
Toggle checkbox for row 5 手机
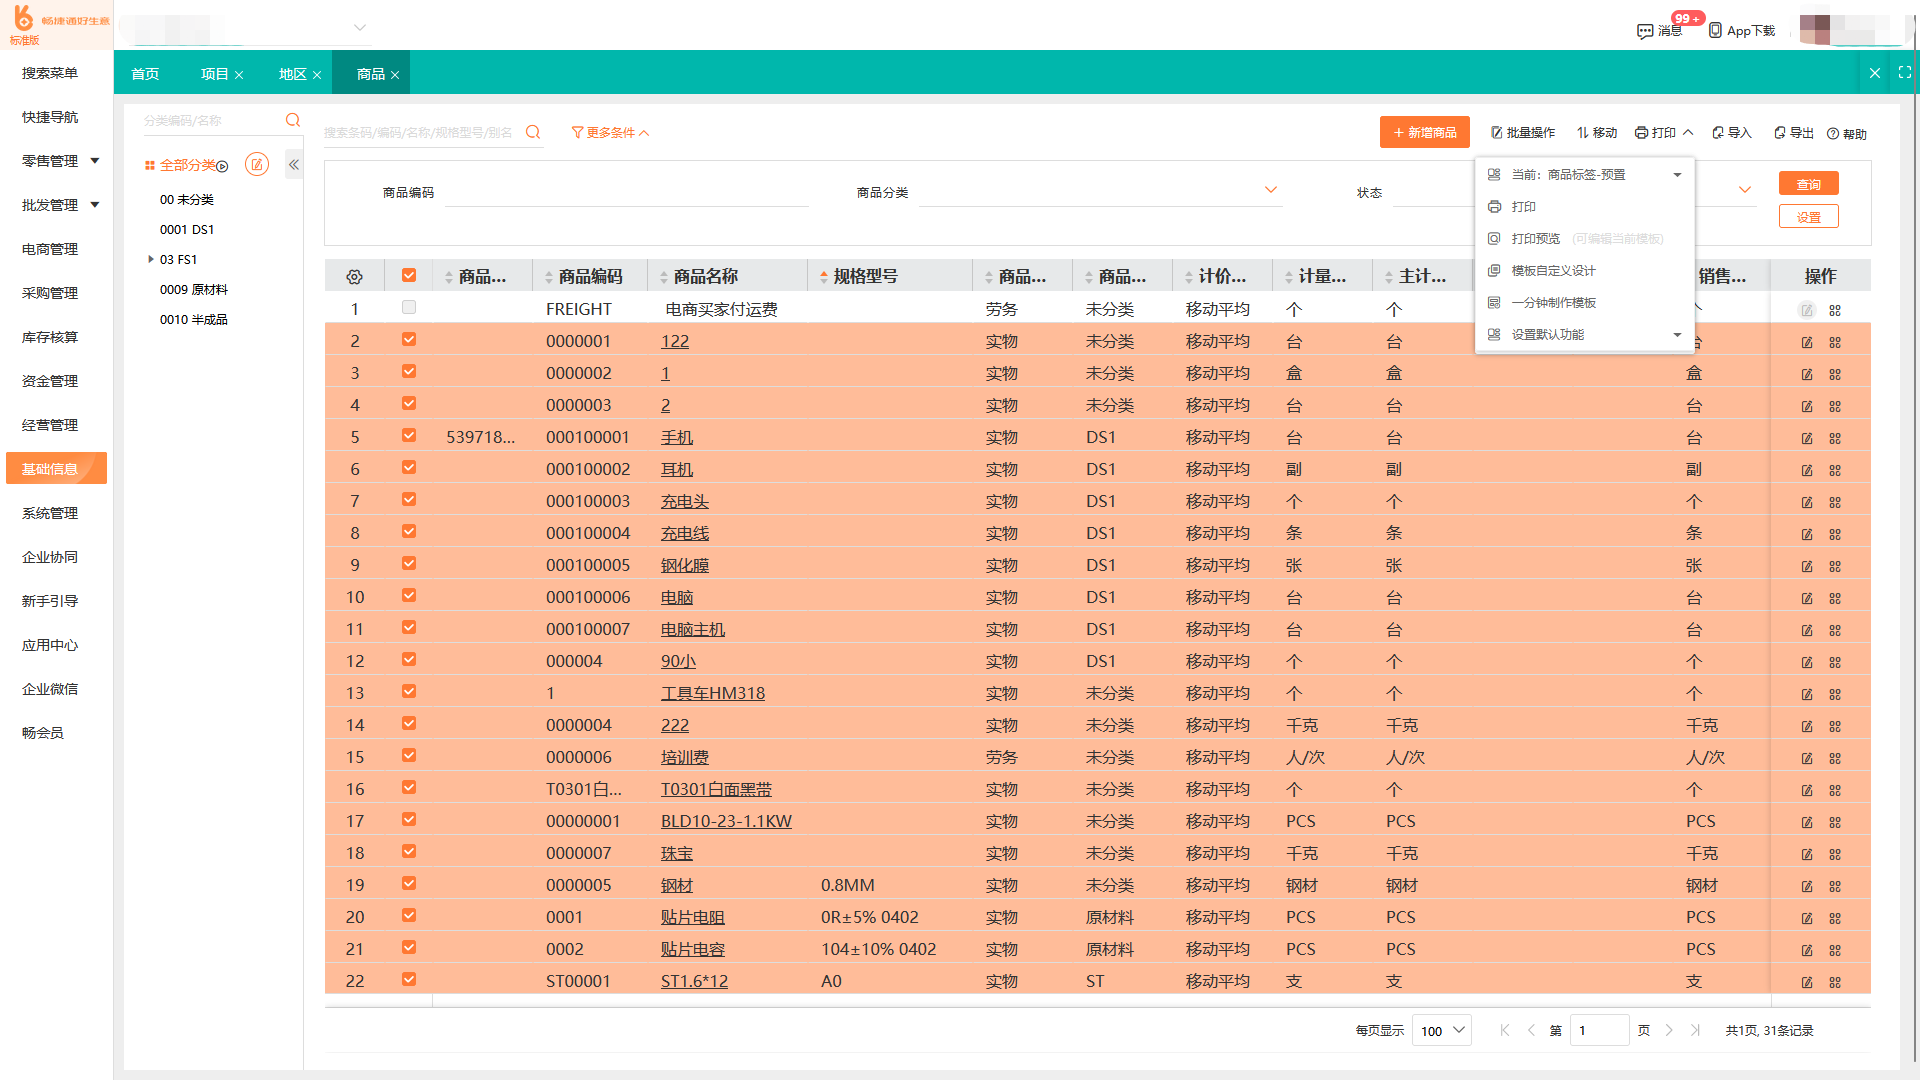409,436
